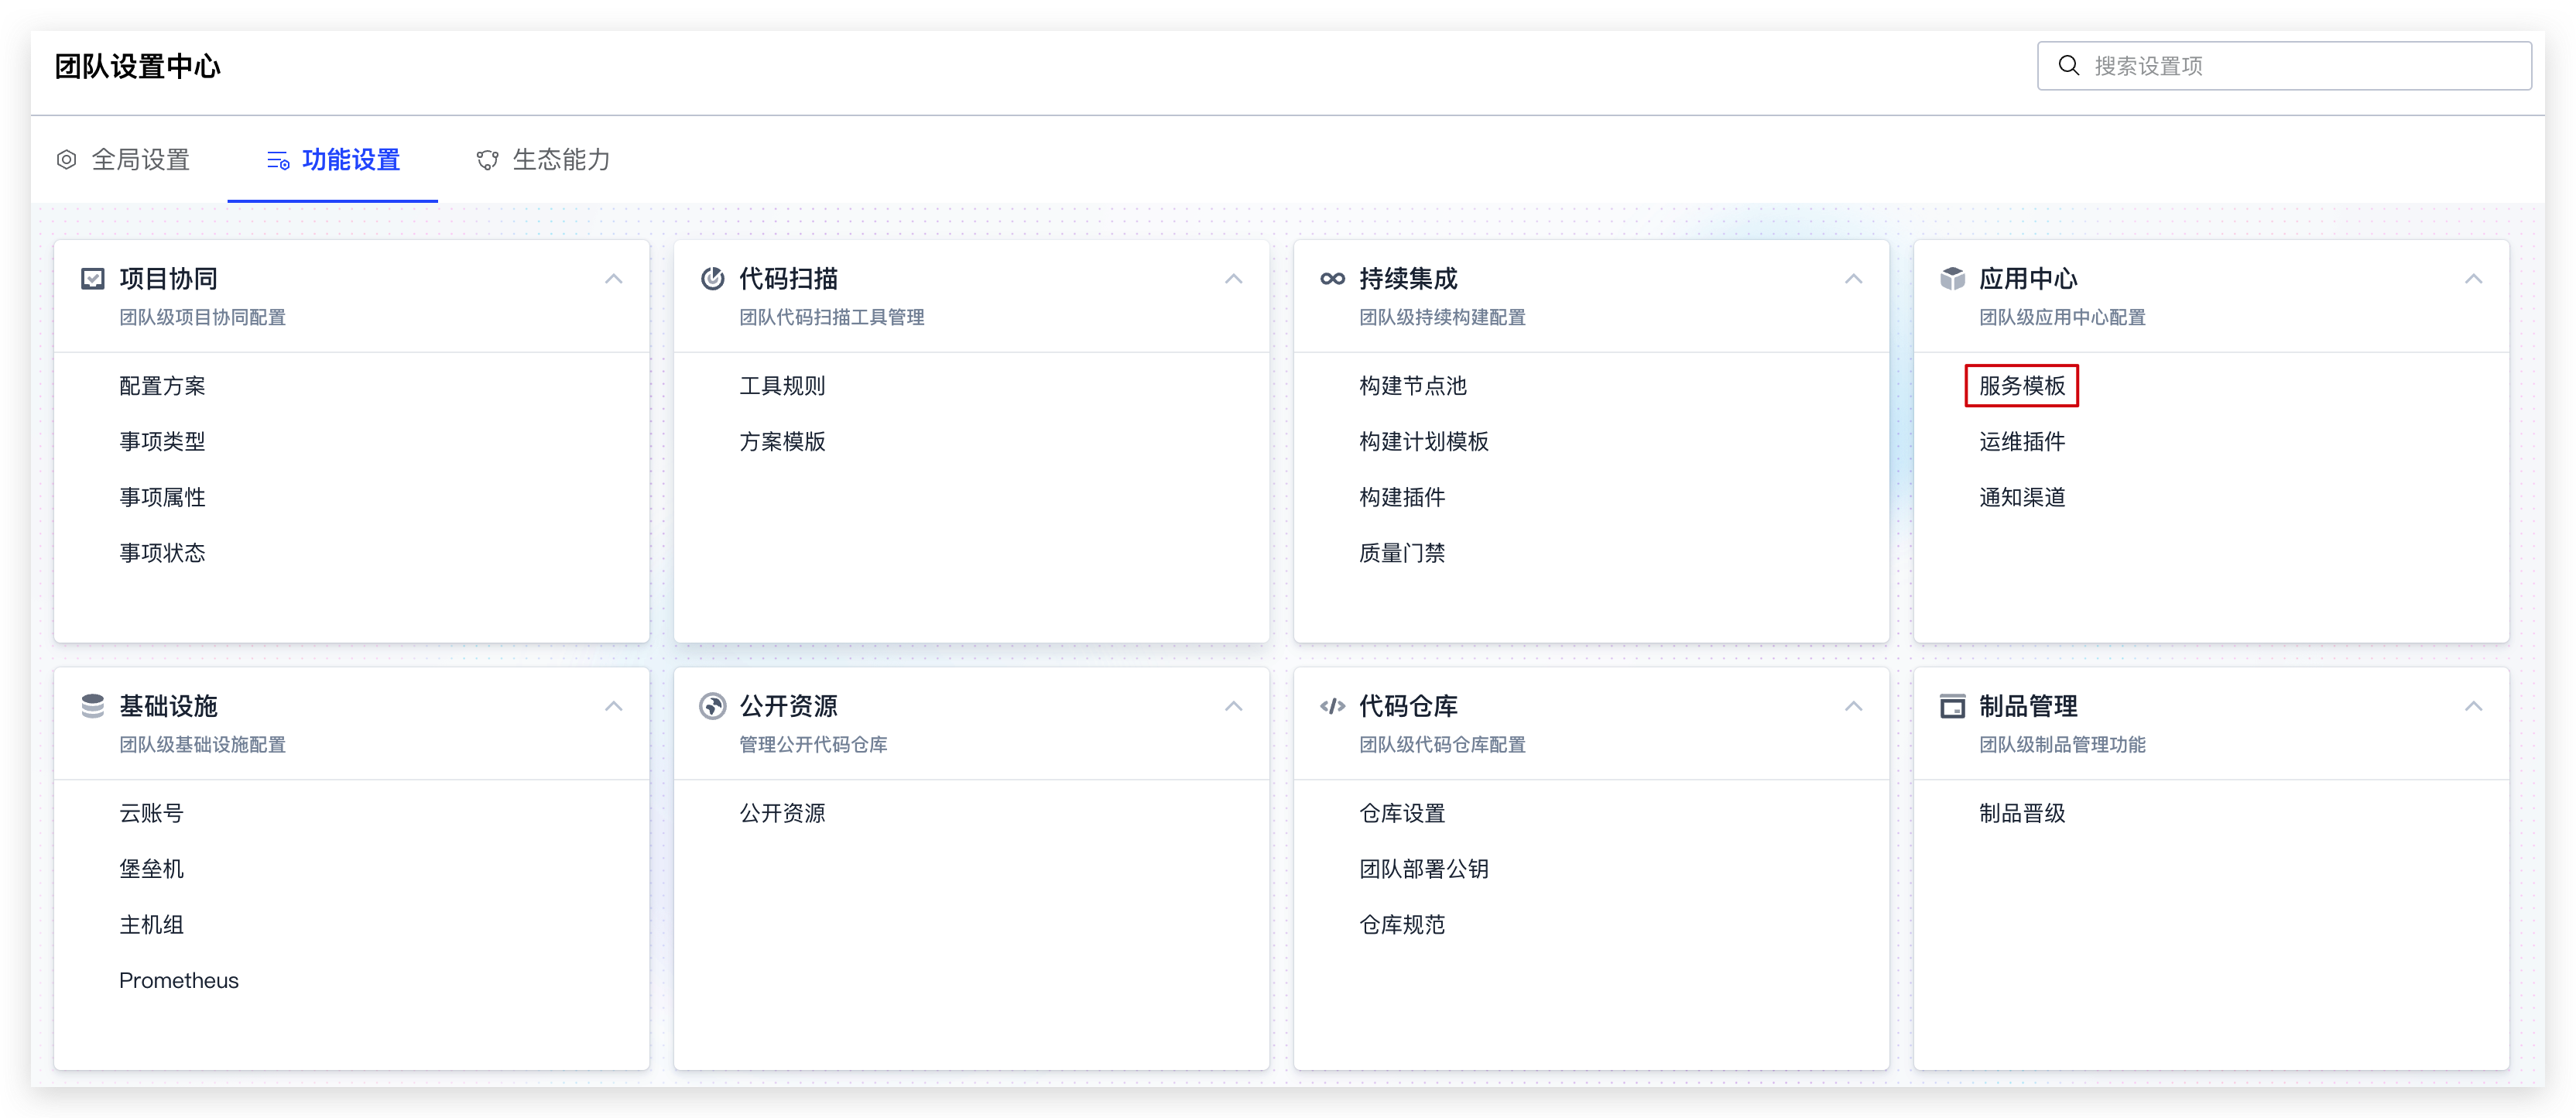
Task: Collapse the 代码扫描 card chevron
Action: (1233, 279)
